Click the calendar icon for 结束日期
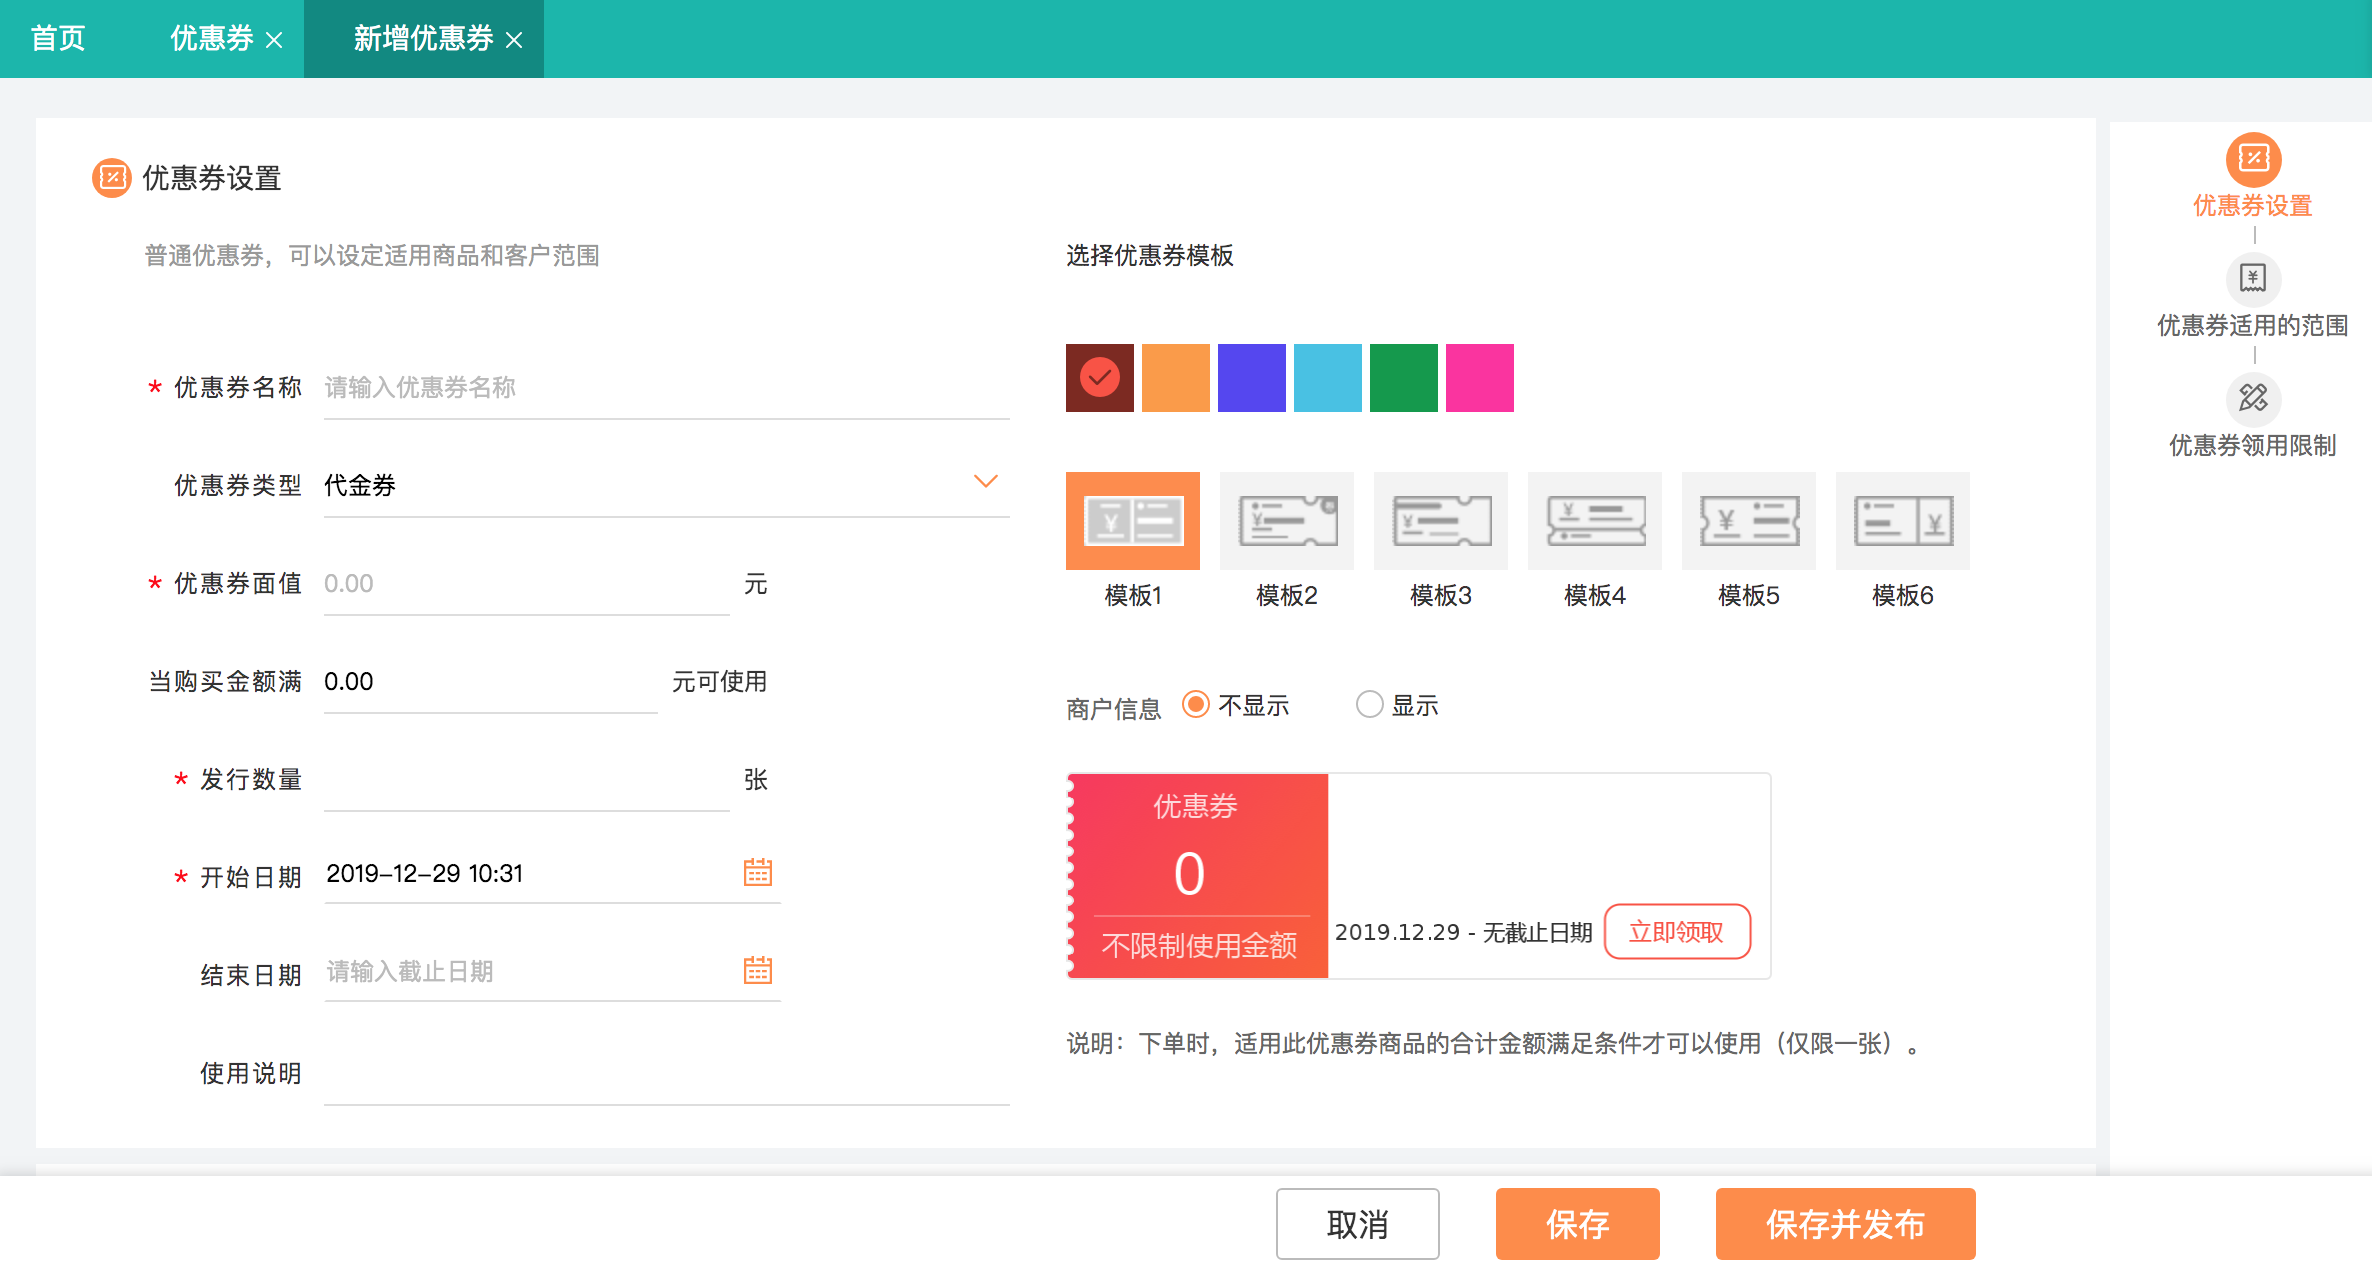2372x1266 pixels. [758, 970]
